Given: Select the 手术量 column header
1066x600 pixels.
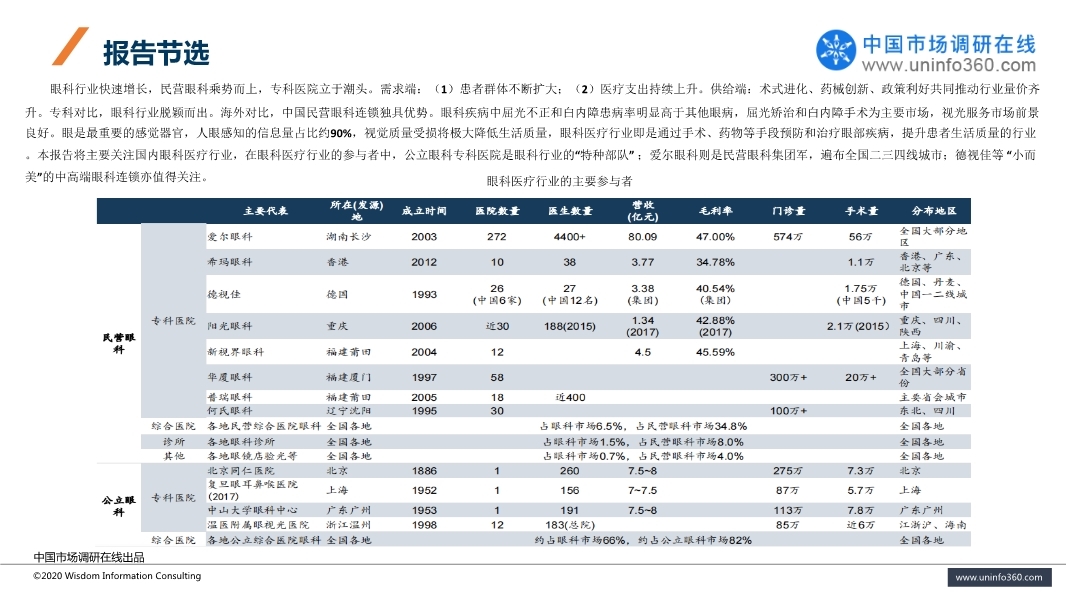Looking at the screenshot, I should 861,211.
